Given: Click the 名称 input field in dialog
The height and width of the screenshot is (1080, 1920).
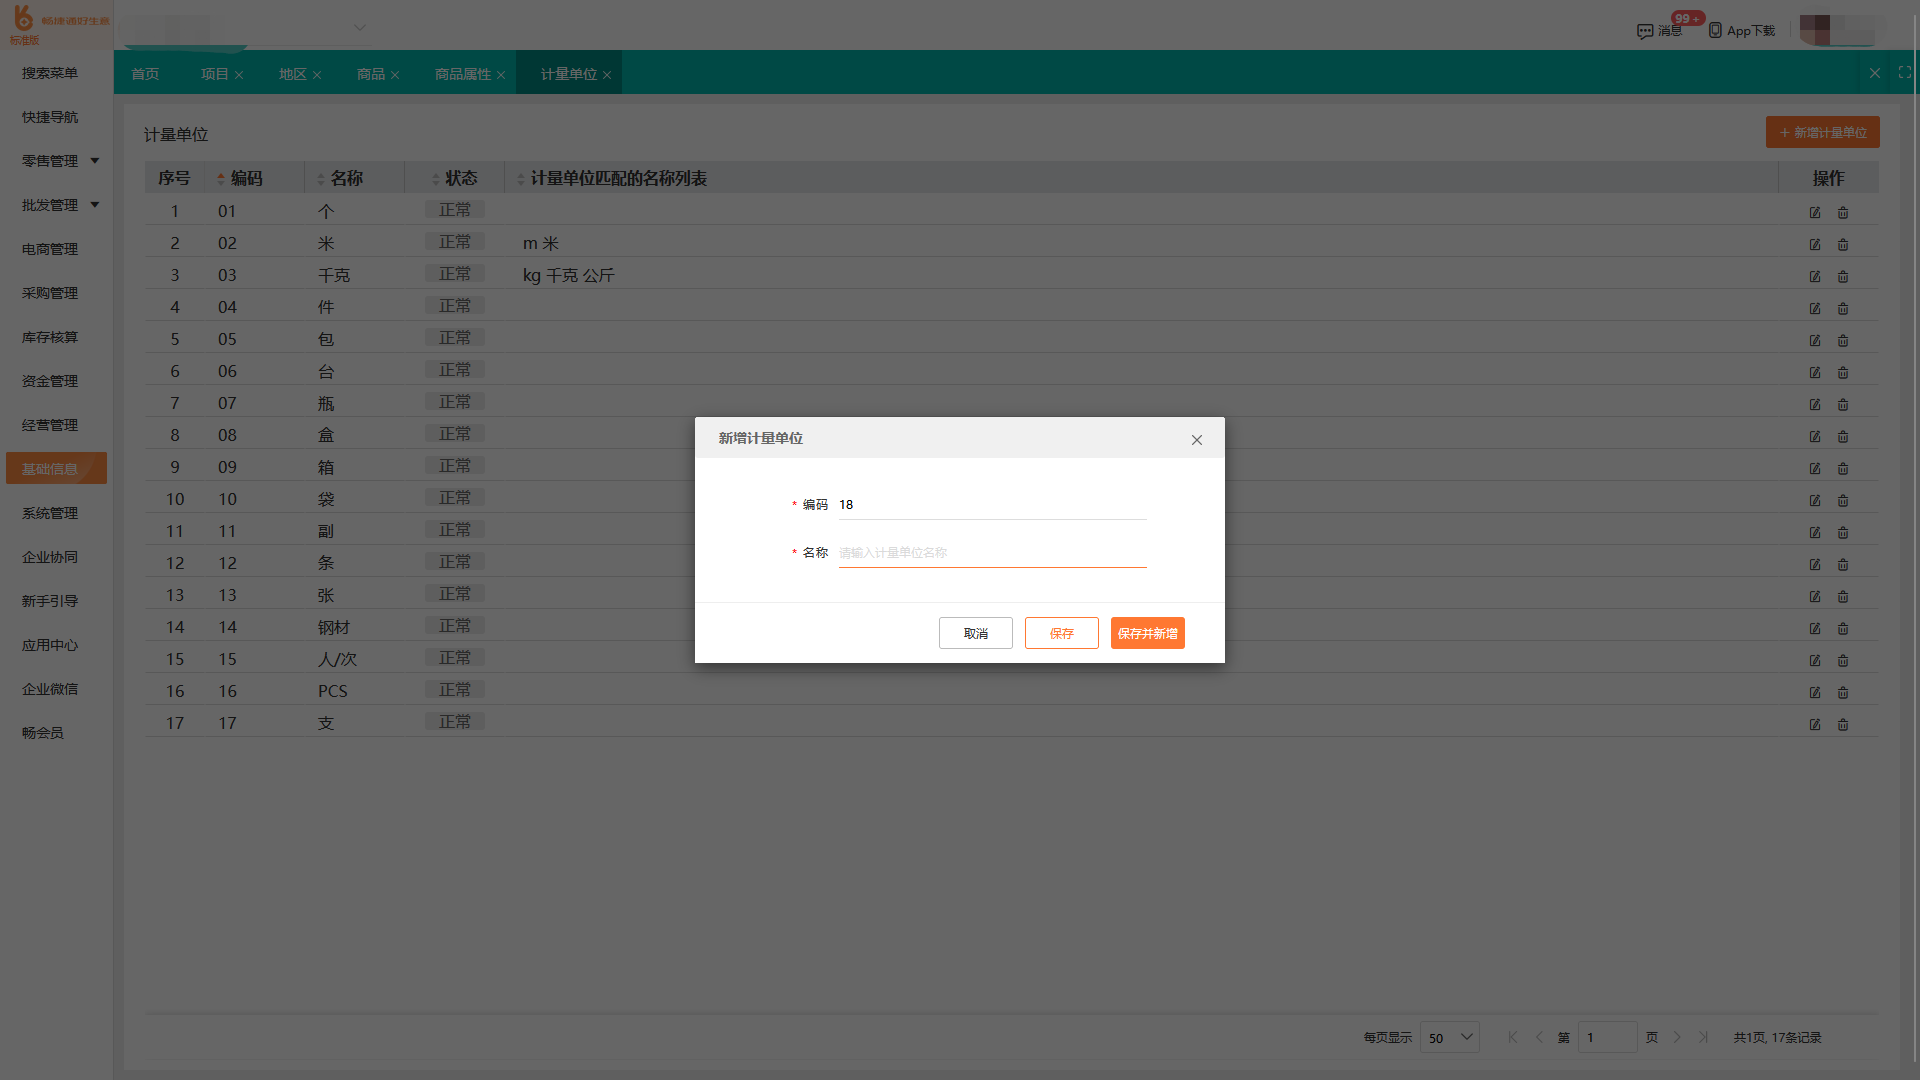Looking at the screenshot, I should pos(990,553).
